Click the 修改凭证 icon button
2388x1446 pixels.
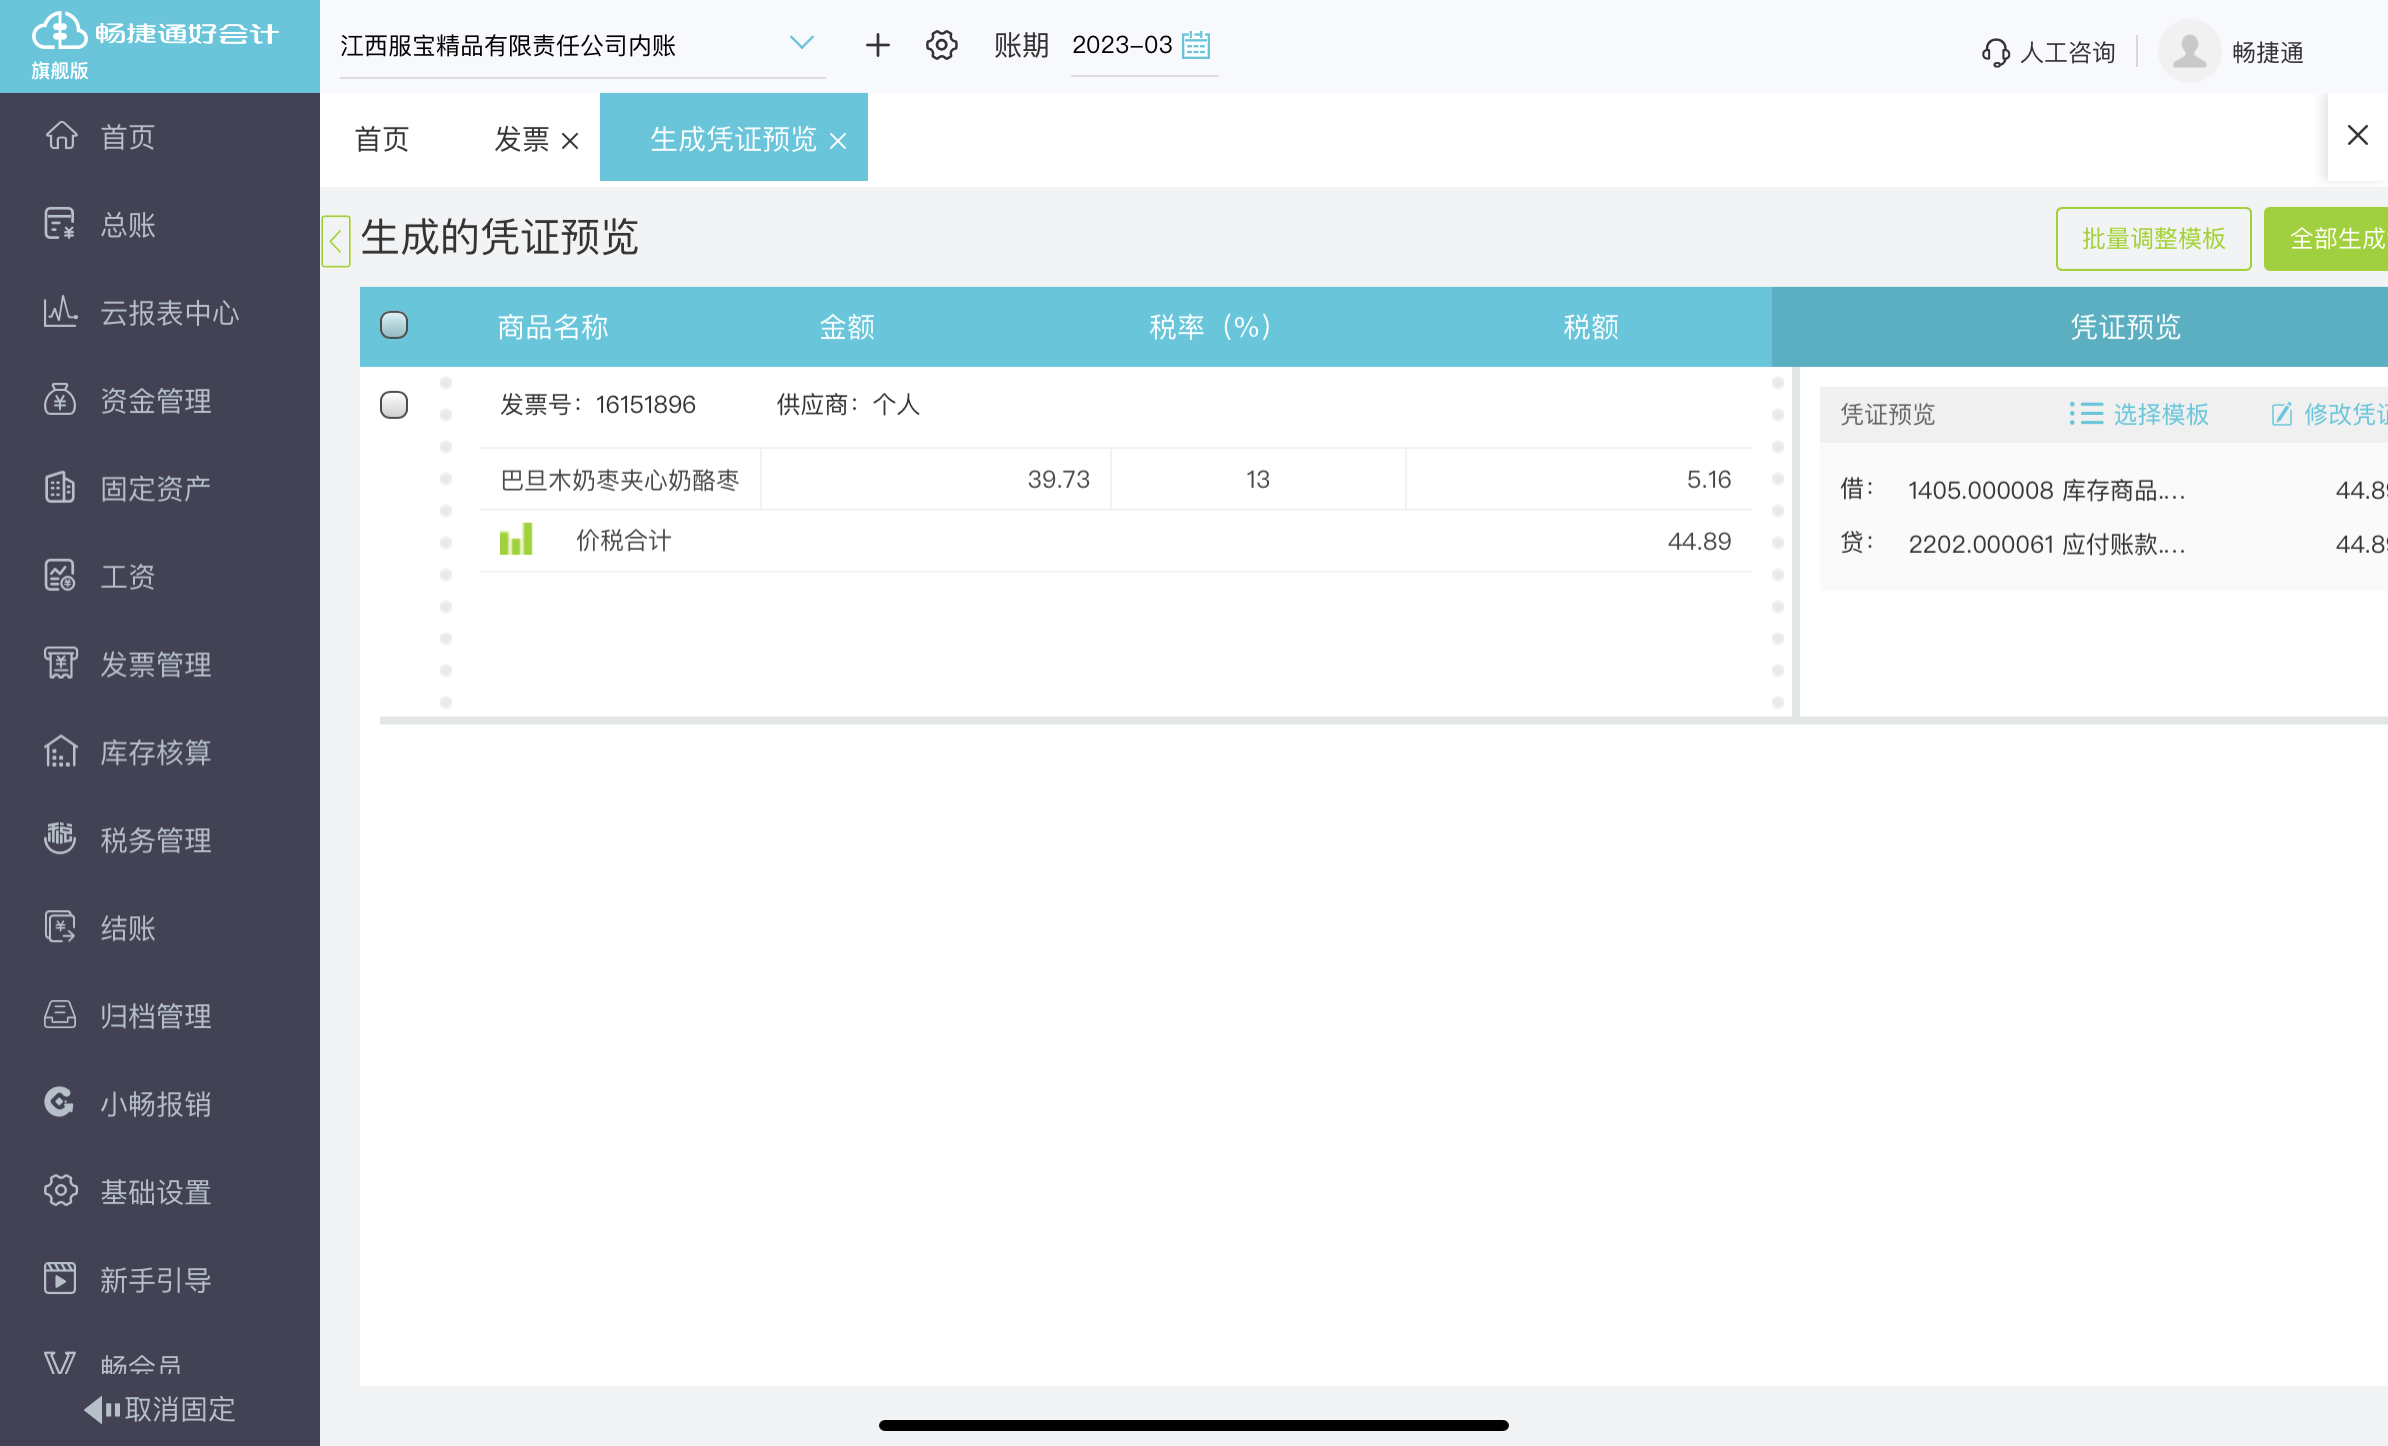pyautogui.click(x=2277, y=416)
